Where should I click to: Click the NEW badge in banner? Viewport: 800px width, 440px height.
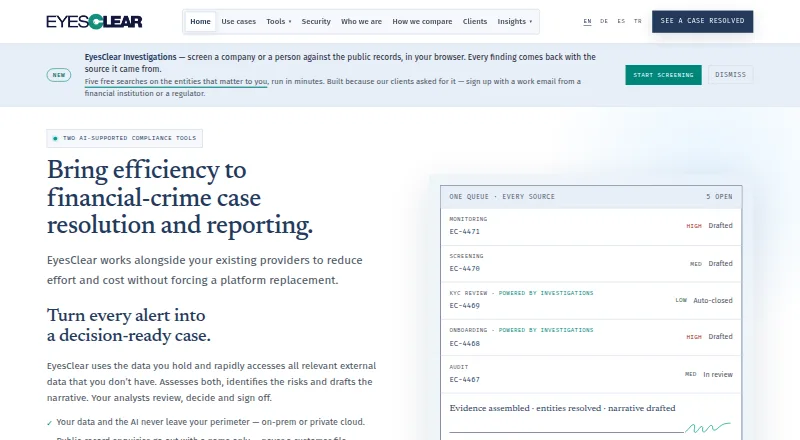pos(59,75)
